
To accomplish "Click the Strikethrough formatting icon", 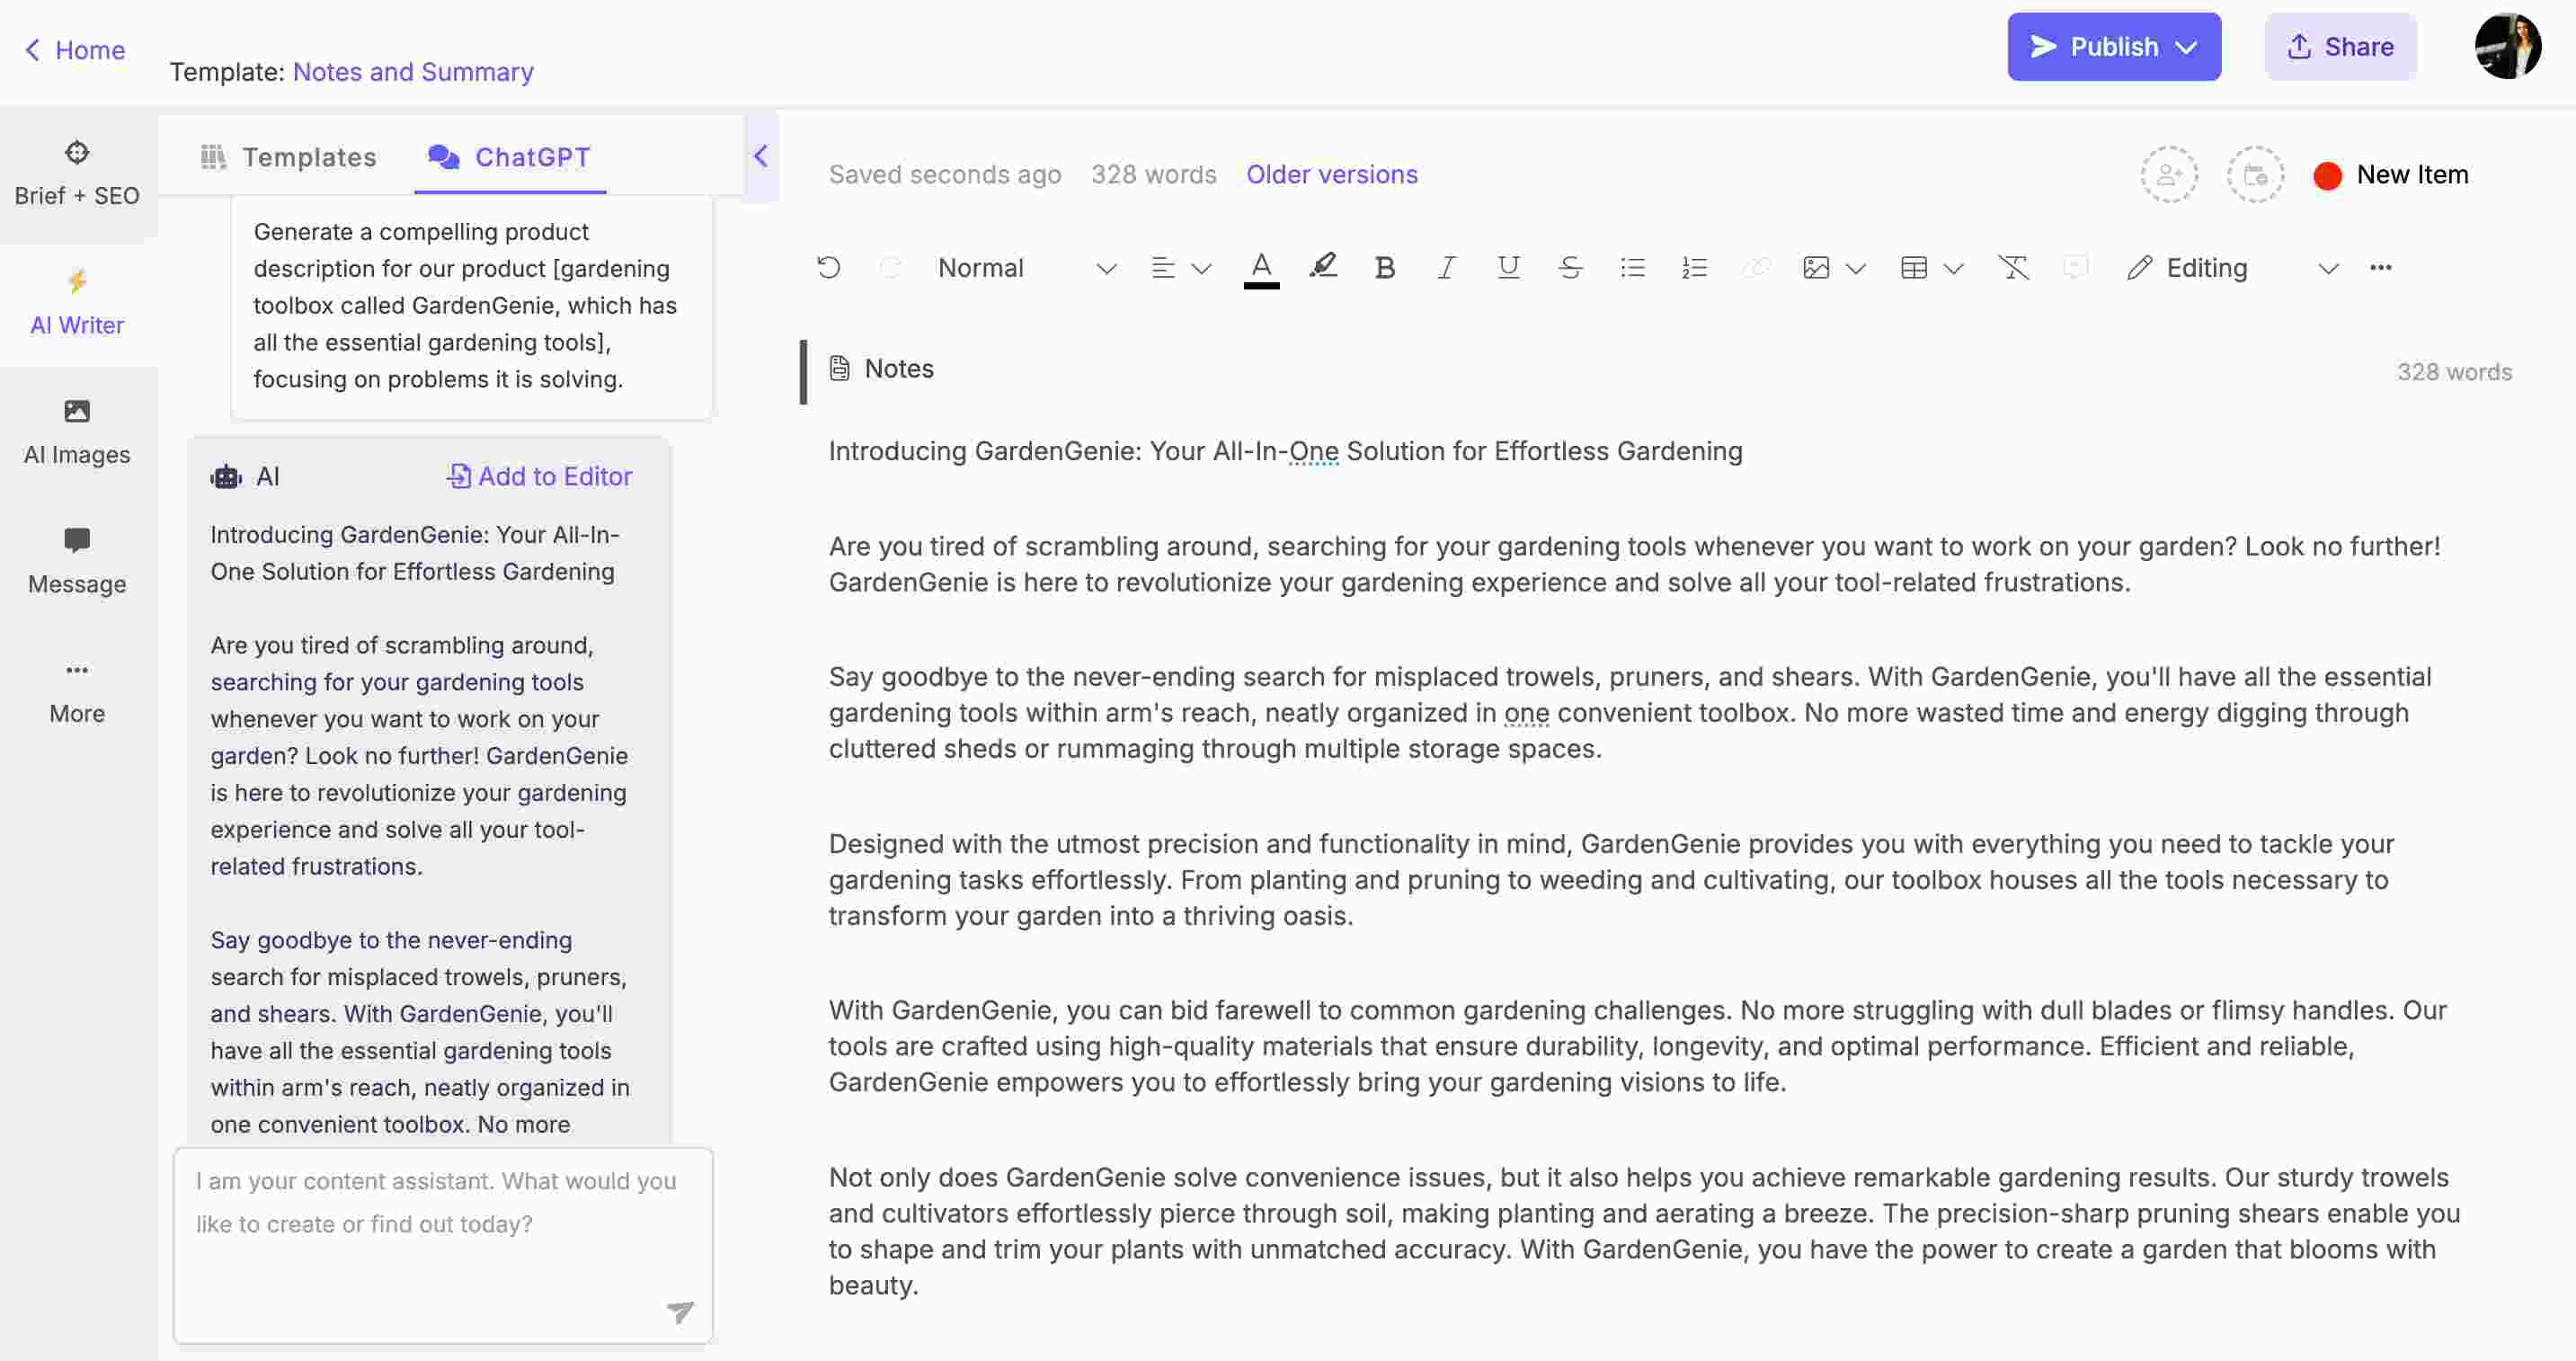I will [1568, 269].
